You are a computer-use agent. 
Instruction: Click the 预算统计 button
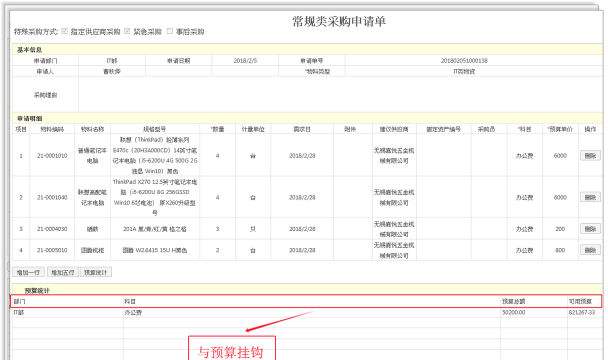[96, 272]
